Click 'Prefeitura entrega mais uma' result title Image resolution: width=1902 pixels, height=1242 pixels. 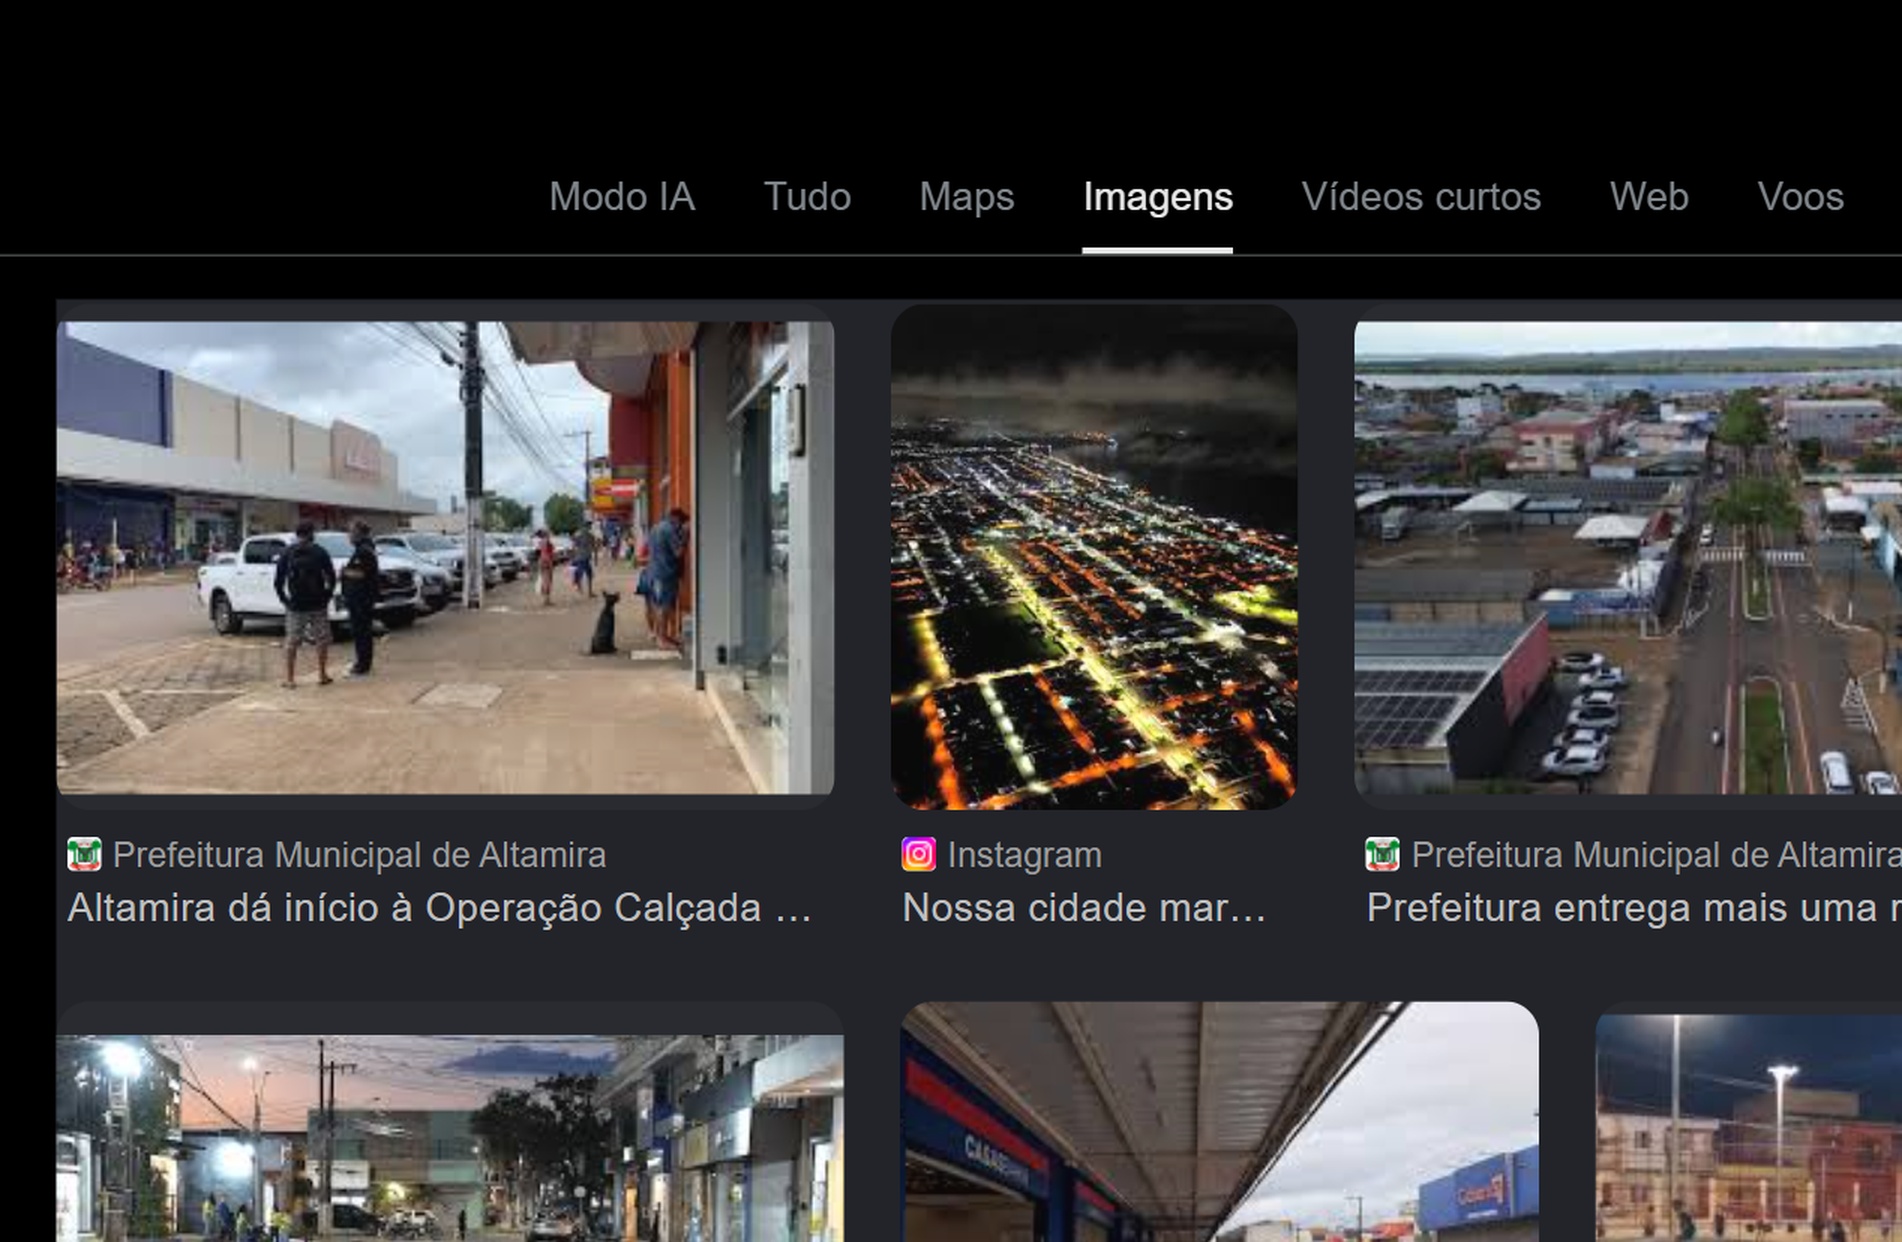[1632, 908]
